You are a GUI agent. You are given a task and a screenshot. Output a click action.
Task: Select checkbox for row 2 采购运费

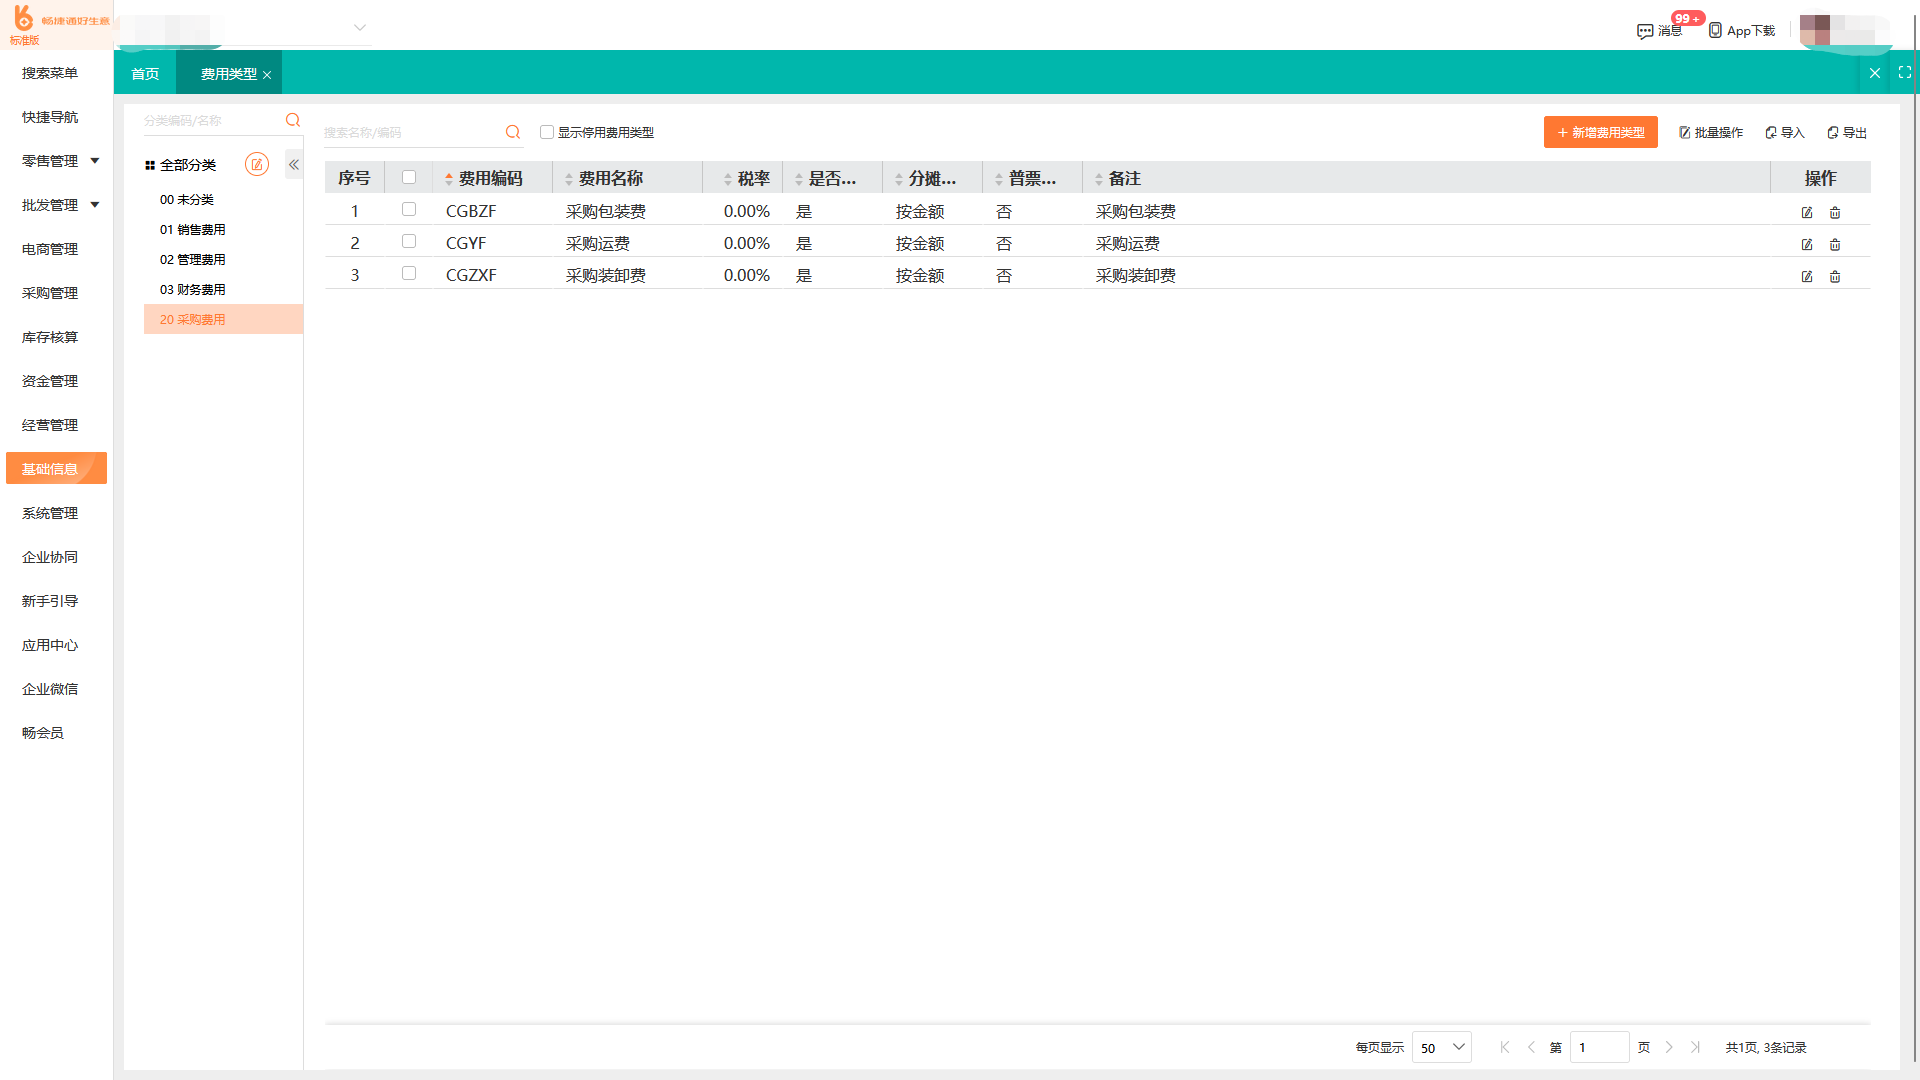point(407,243)
